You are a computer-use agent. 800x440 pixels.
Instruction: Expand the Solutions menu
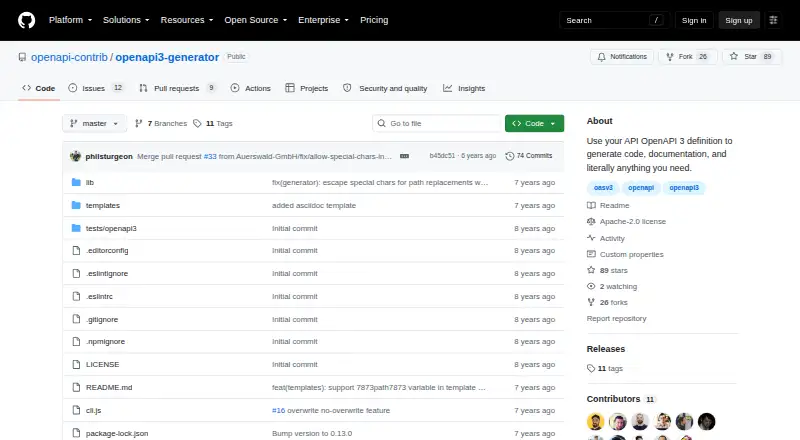pos(126,20)
